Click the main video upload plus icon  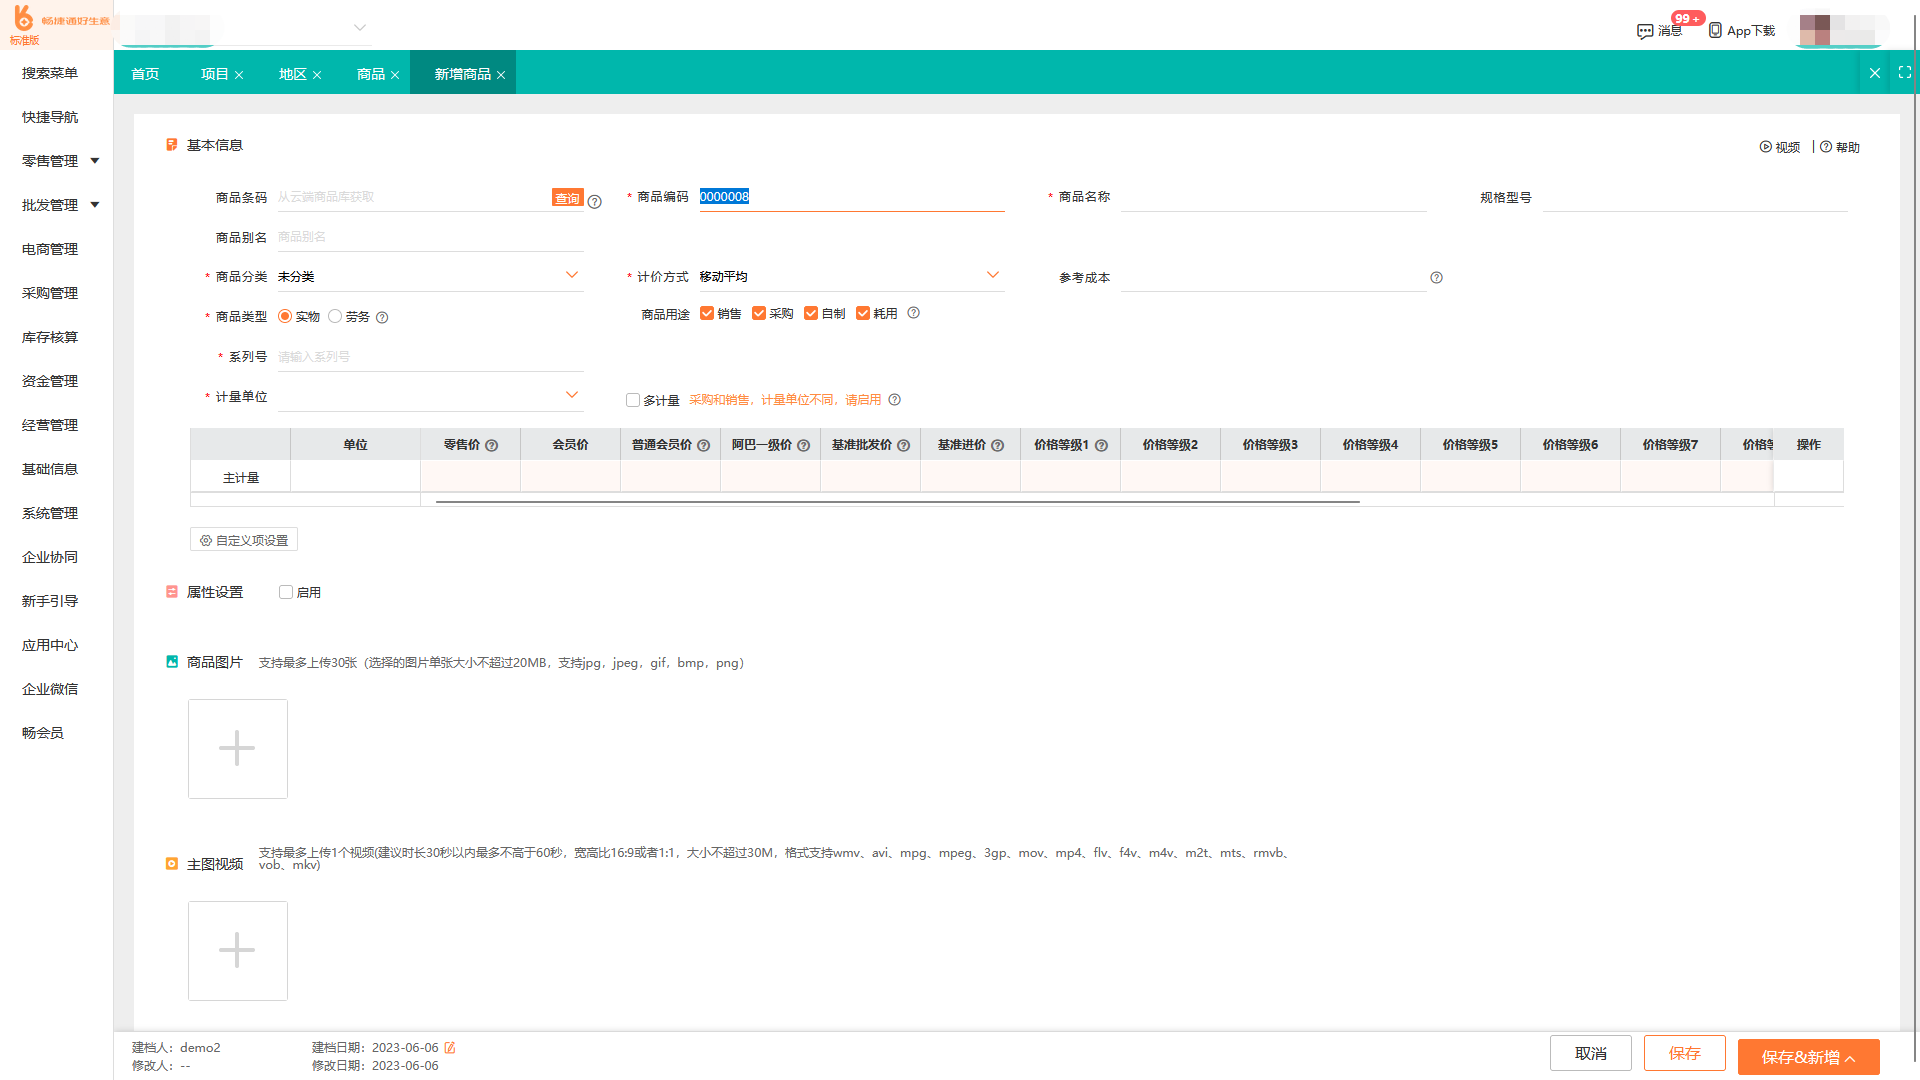237,947
